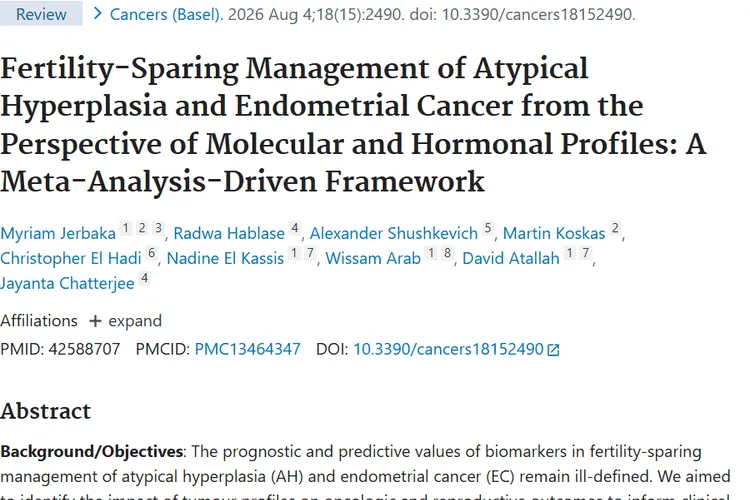Click the chevron icon before Cancers (Basel)
This screenshot has width=750, height=500.
click(98, 13)
